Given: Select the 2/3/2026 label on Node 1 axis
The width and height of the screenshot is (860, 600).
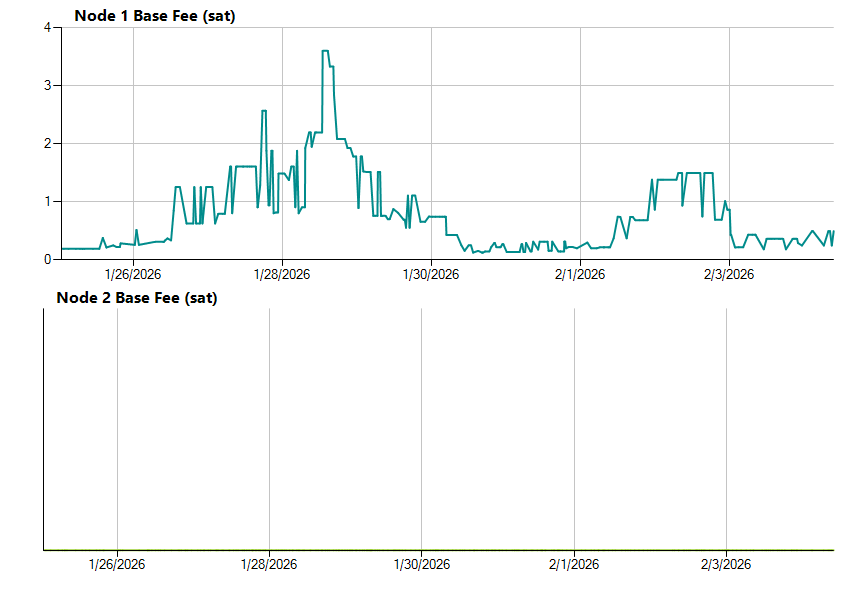Looking at the screenshot, I should [729, 275].
